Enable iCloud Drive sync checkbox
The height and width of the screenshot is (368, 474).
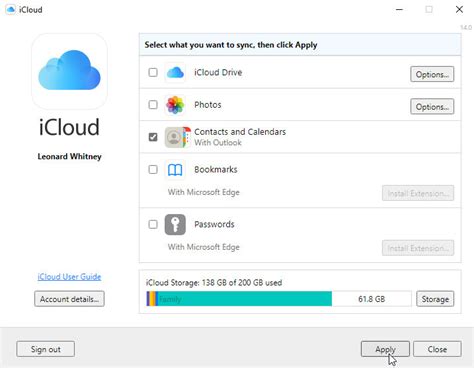point(153,72)
